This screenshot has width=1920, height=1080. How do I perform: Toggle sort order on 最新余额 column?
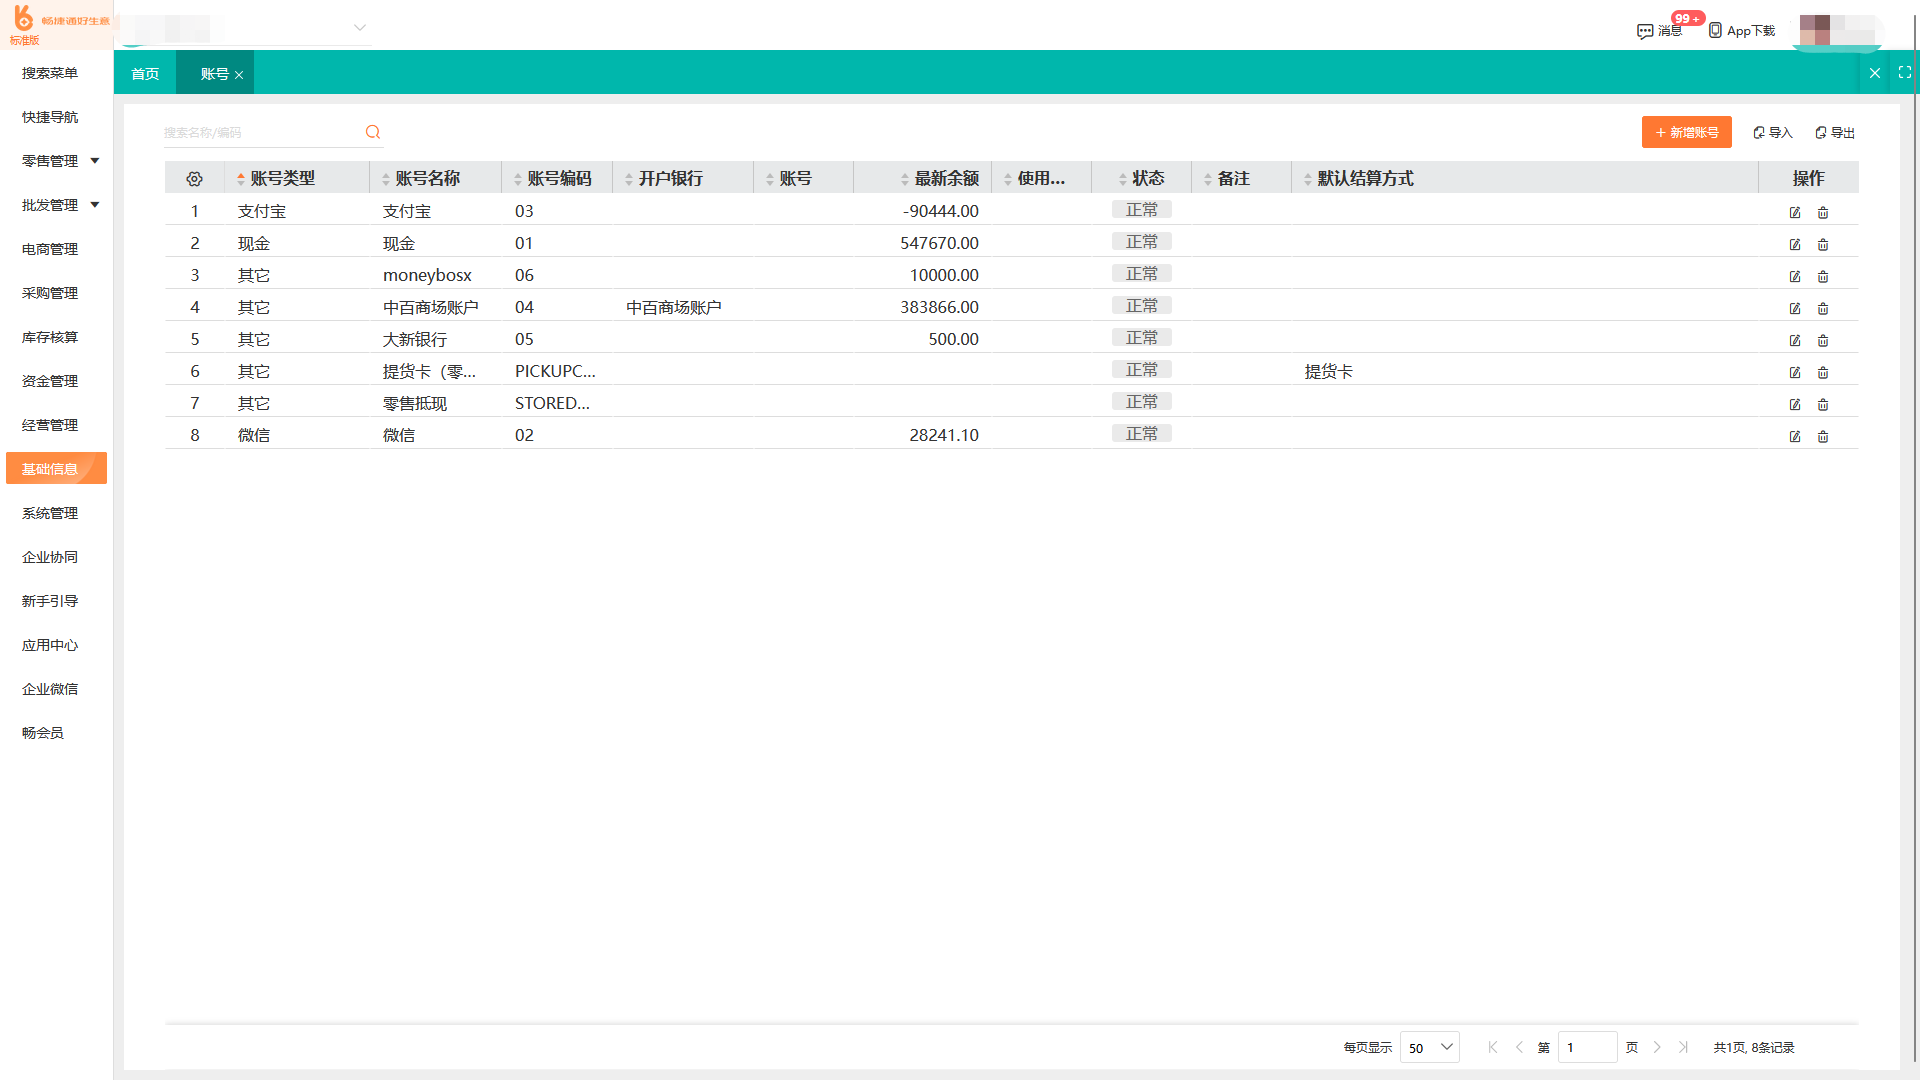pos(903,178)
